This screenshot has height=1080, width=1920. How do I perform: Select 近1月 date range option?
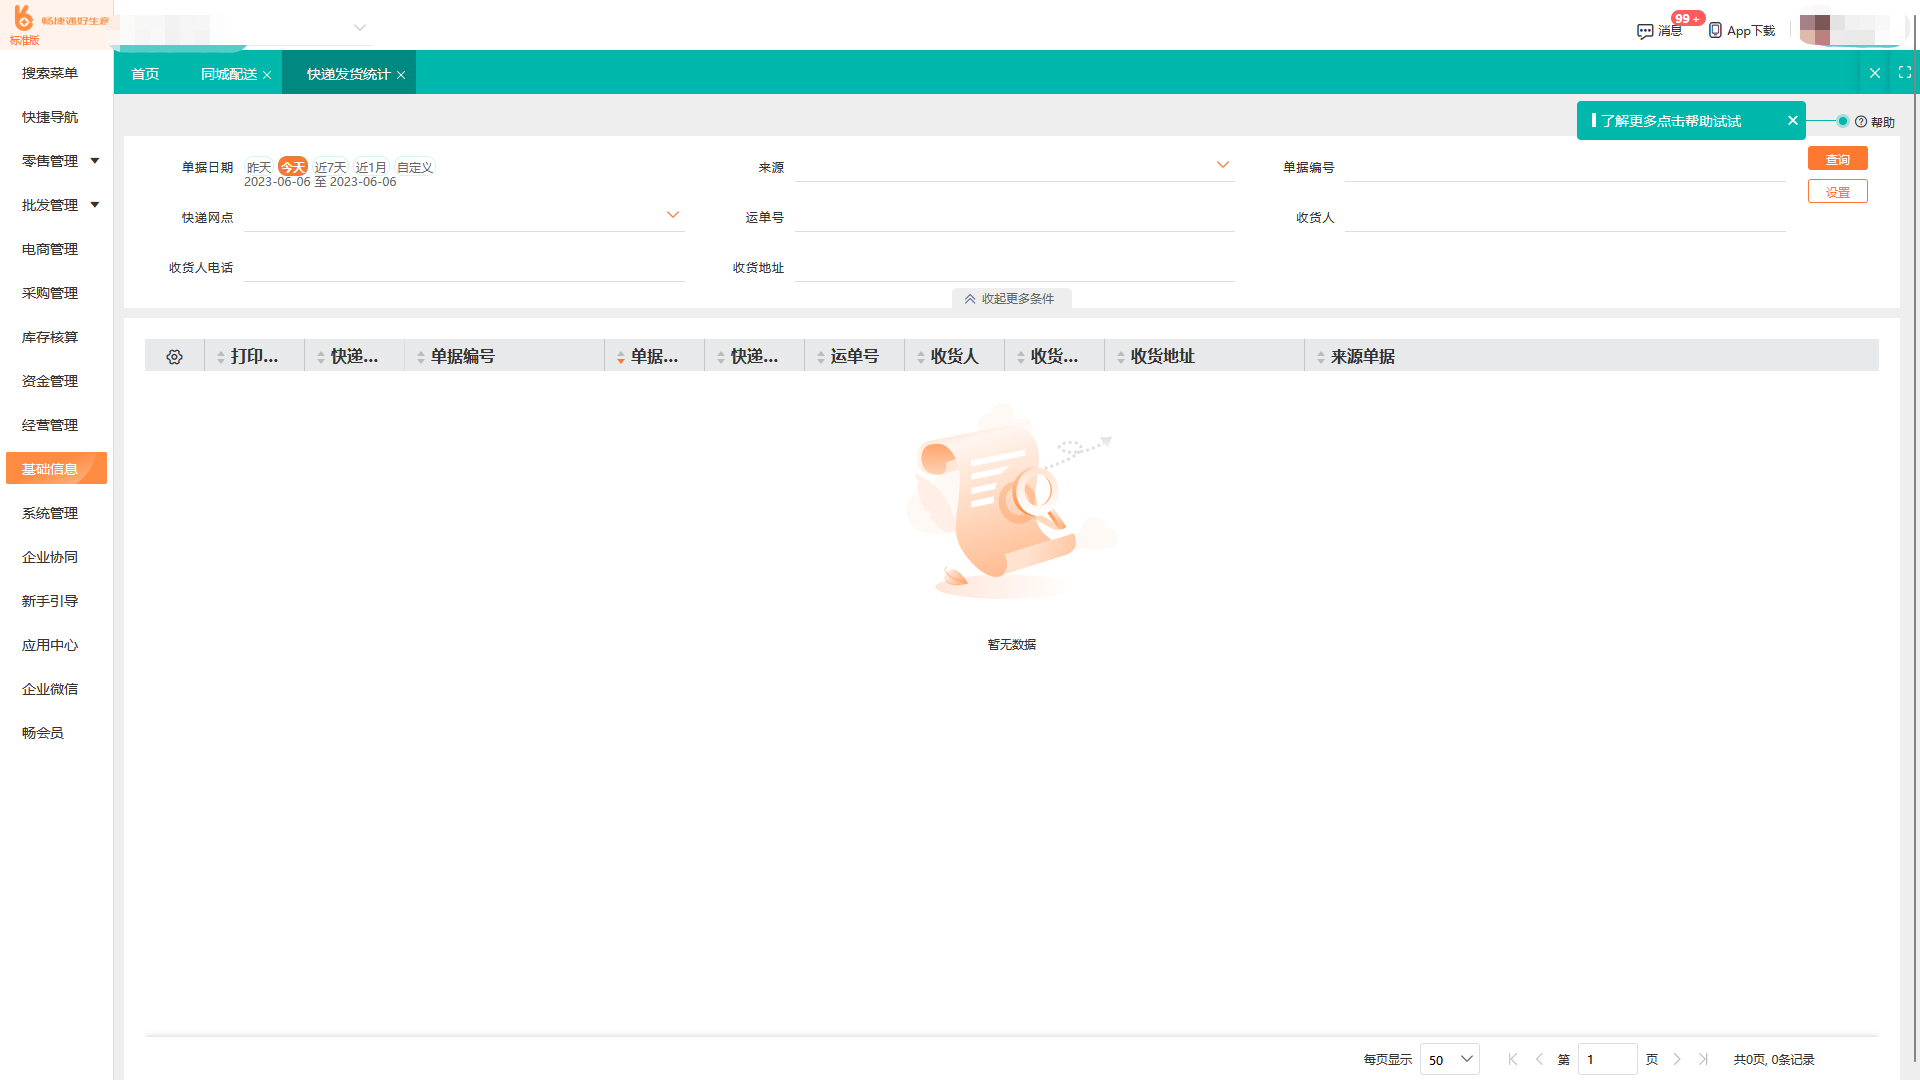pos(373,166)
